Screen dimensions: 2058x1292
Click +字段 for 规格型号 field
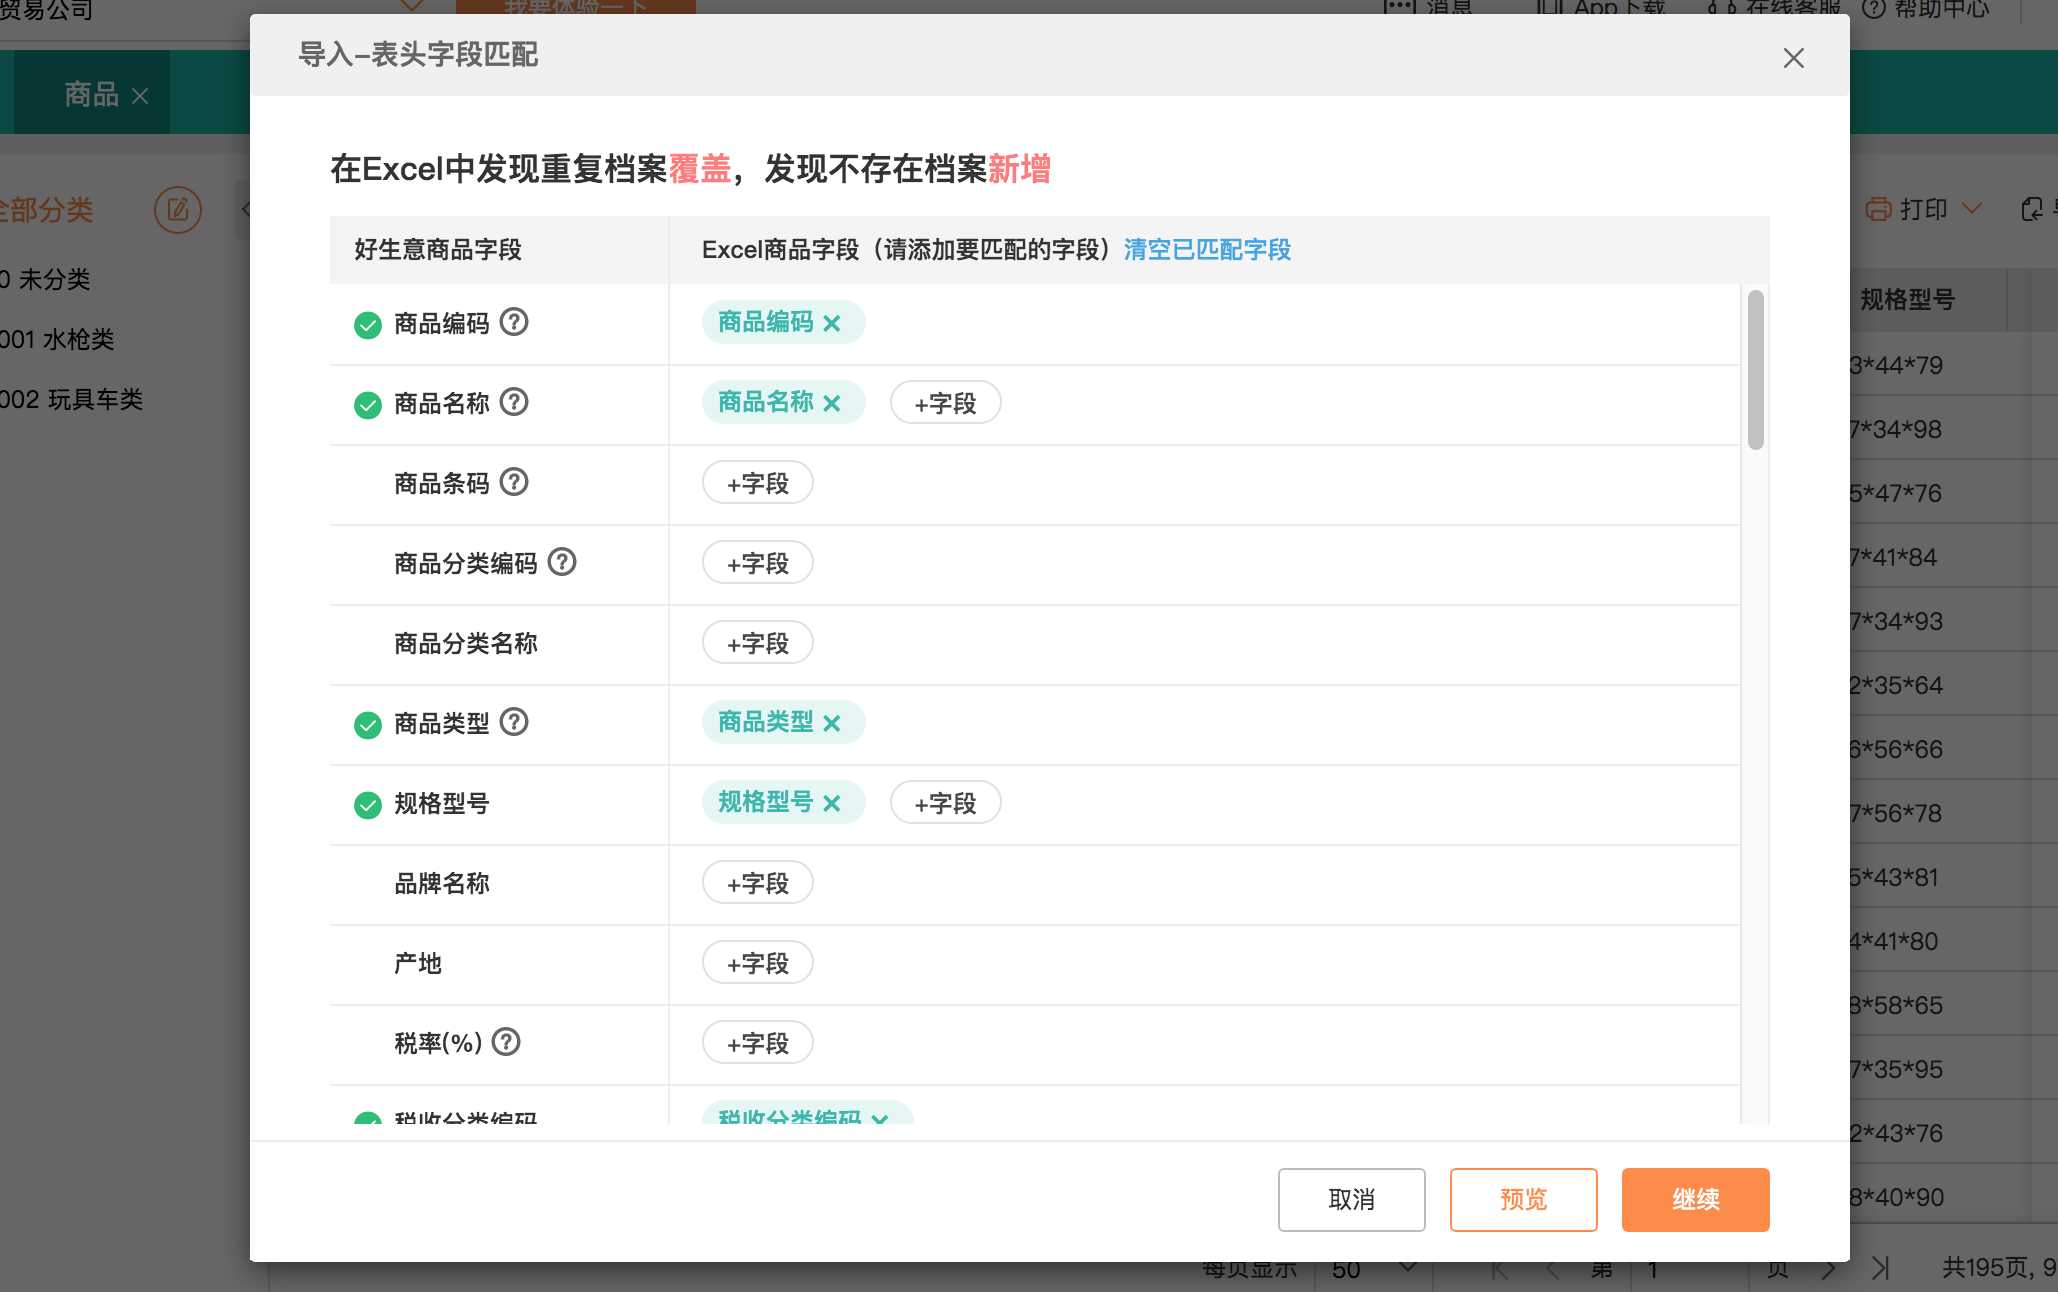click(x=943, y=804)
